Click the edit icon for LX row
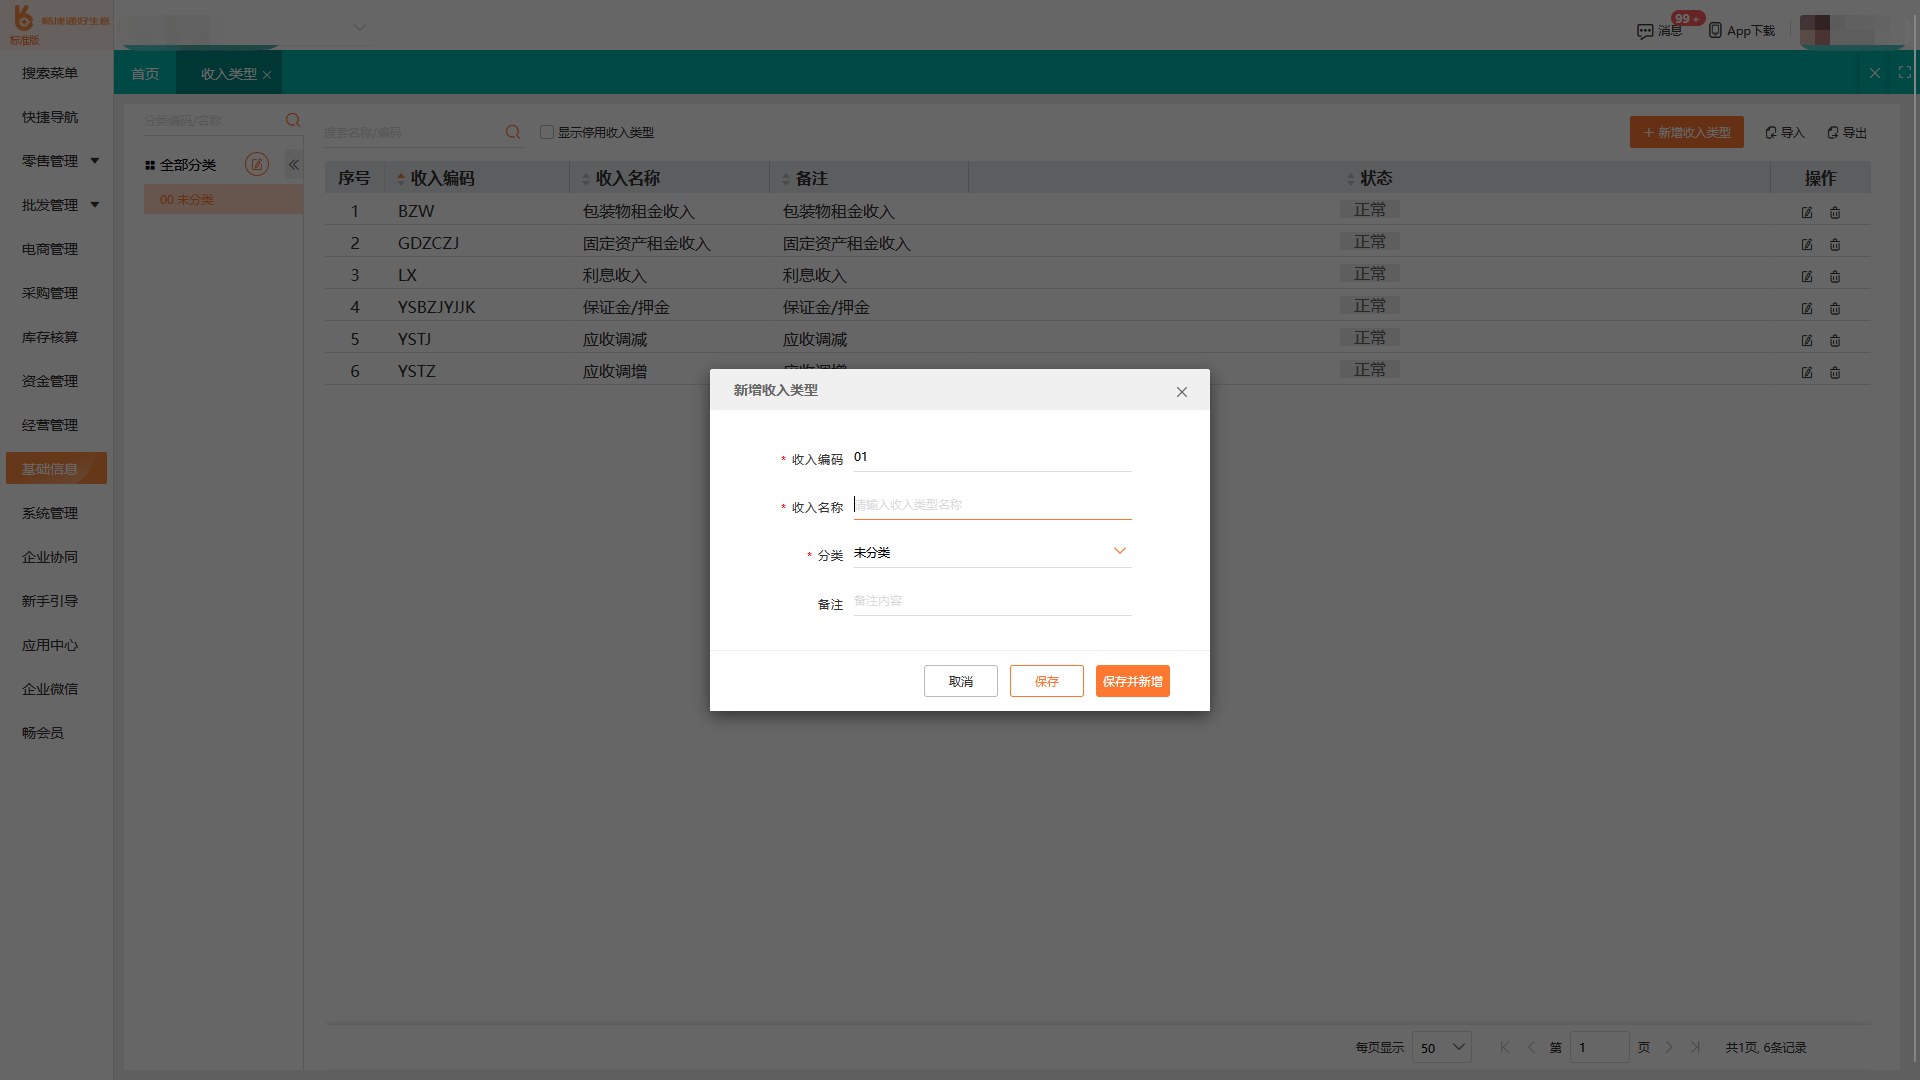This screenshot has width=1920, height=1080. coord(1807,274)
